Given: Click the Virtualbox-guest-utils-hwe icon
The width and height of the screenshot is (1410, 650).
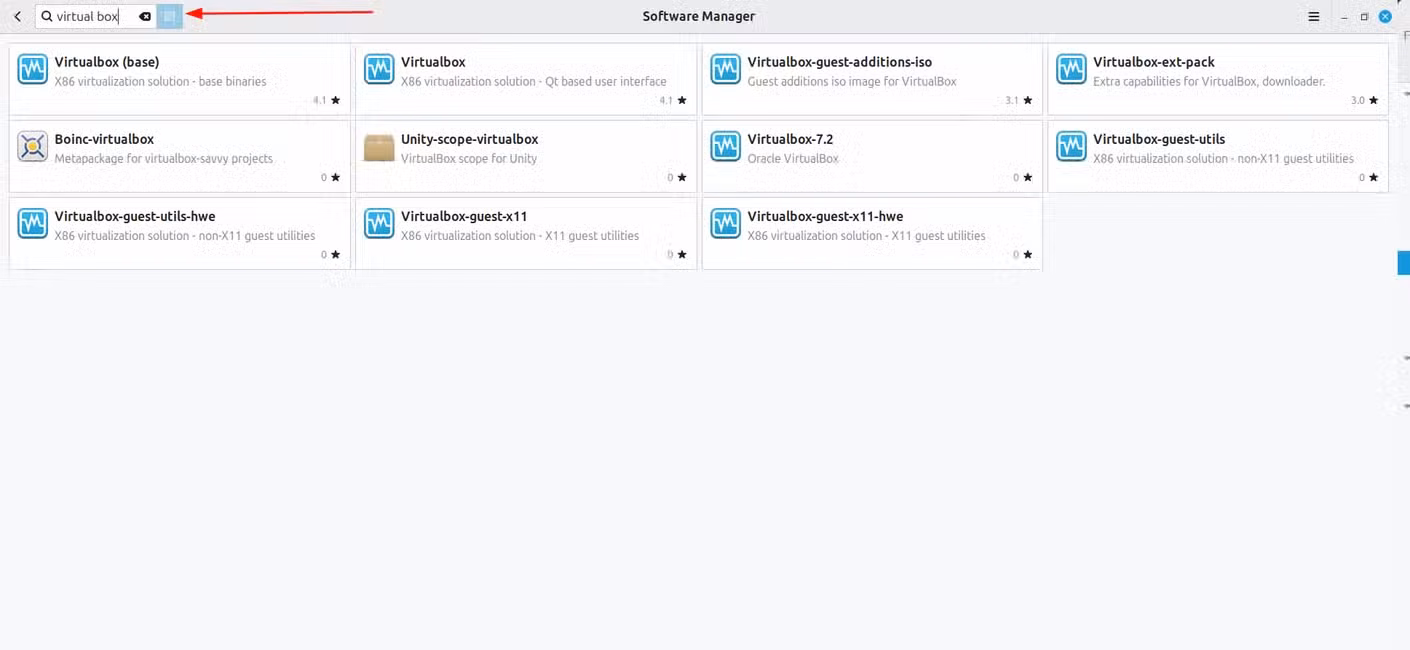Looking at the screenshot, I should (33, 223).
